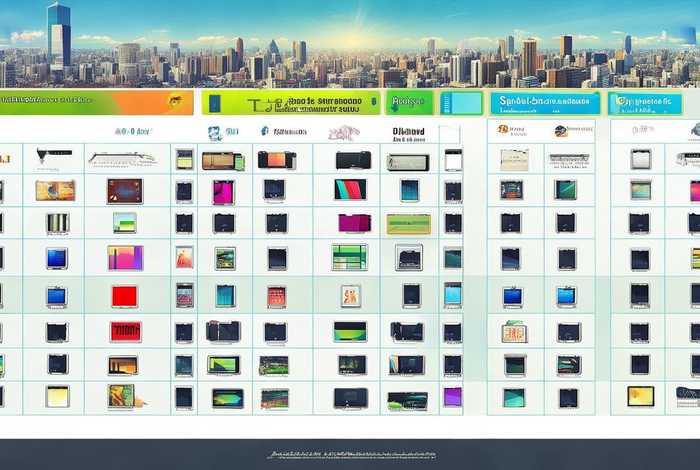Viewport: 700px width, 470px height.
Task: Select the purple screen icon in bottom row
Action: (x=452, y=397)
